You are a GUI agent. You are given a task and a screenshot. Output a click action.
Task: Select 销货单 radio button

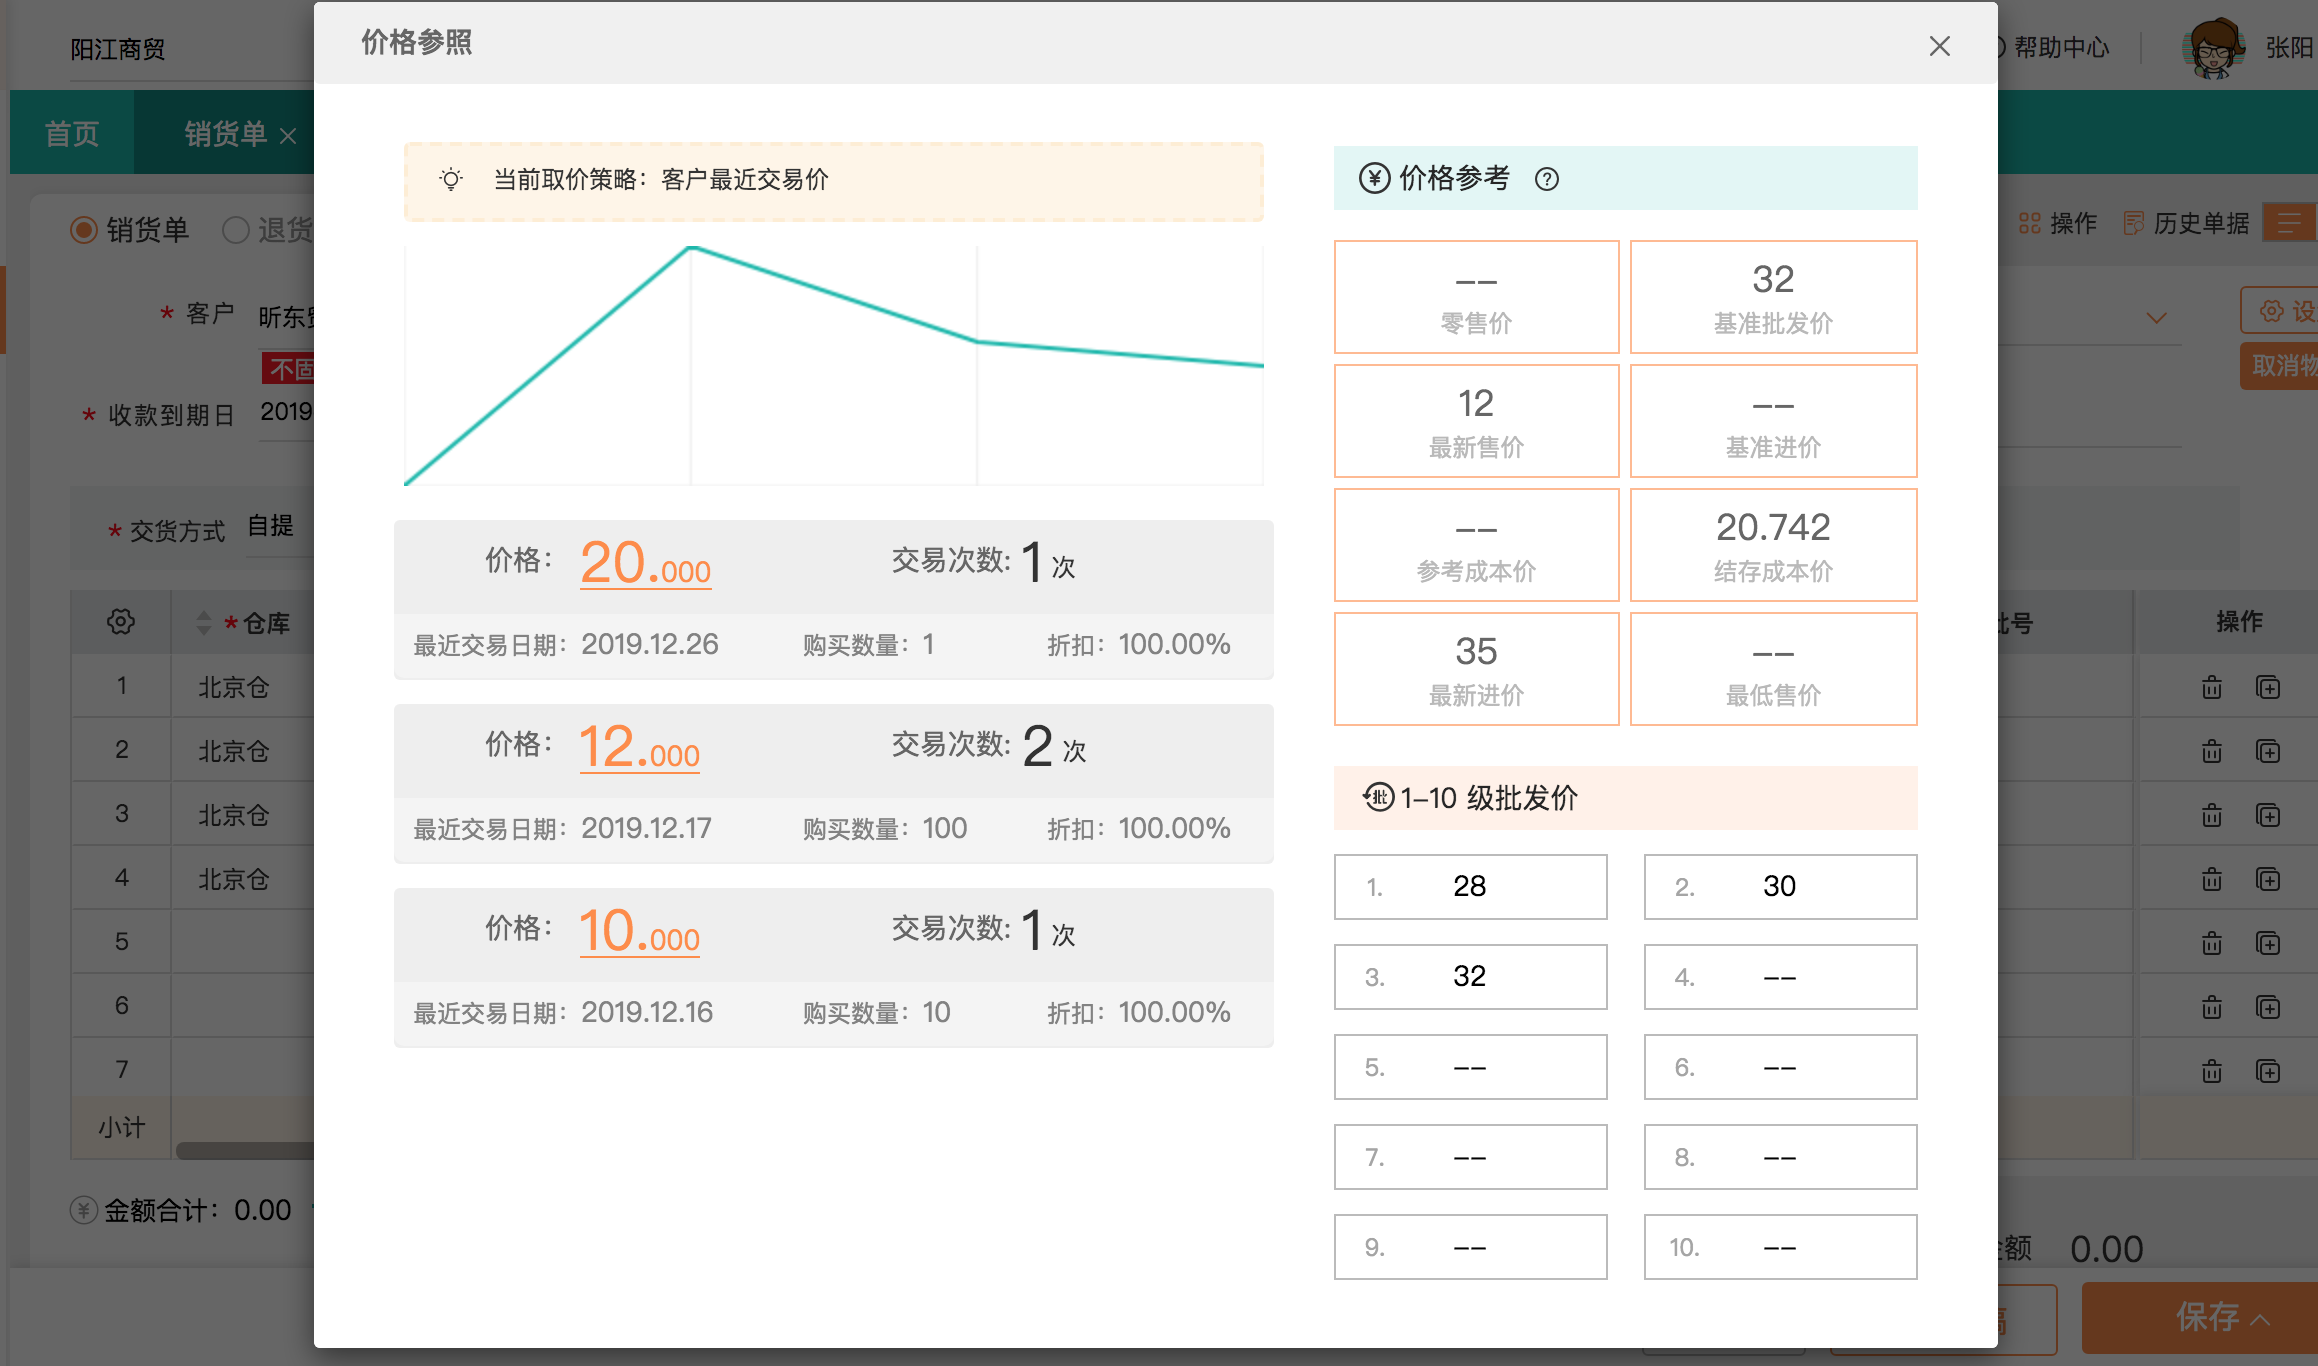85,229
